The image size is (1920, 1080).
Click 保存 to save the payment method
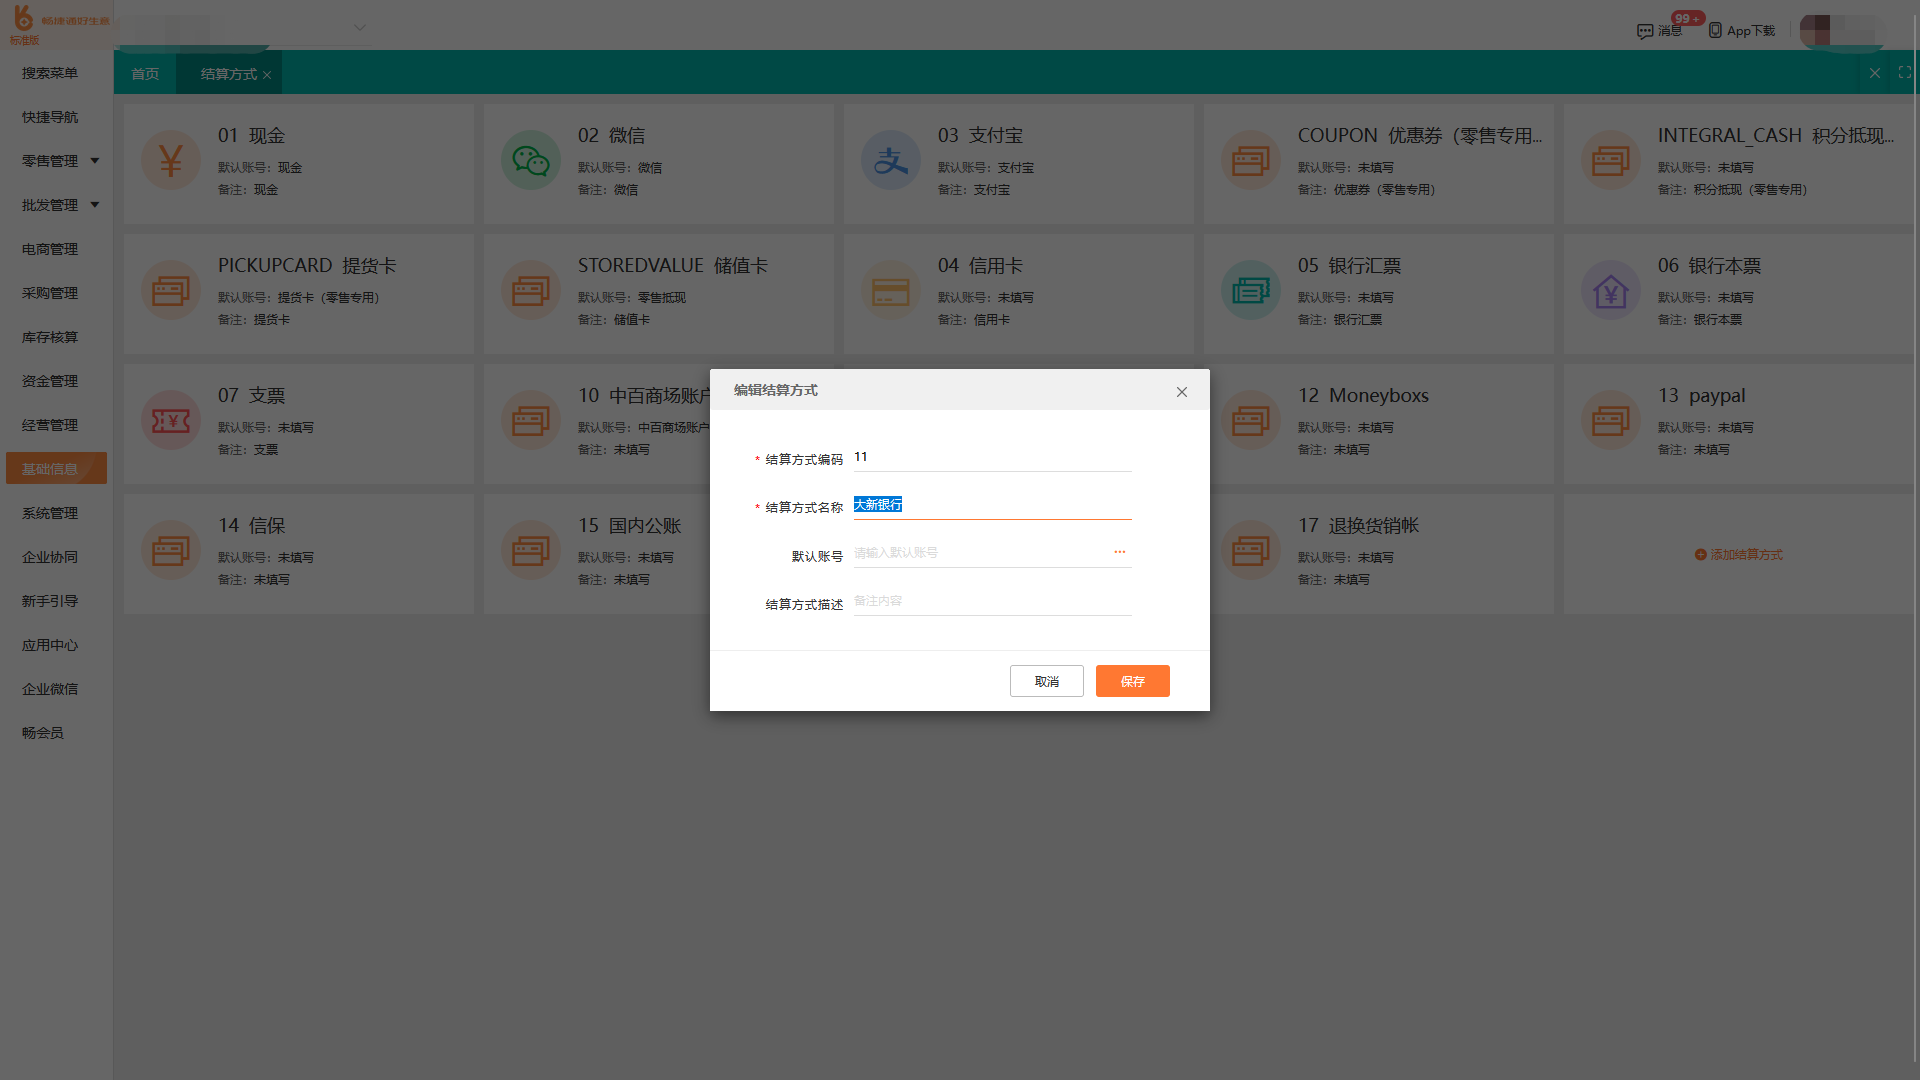pyautogui.click(x=1130, y=680)
